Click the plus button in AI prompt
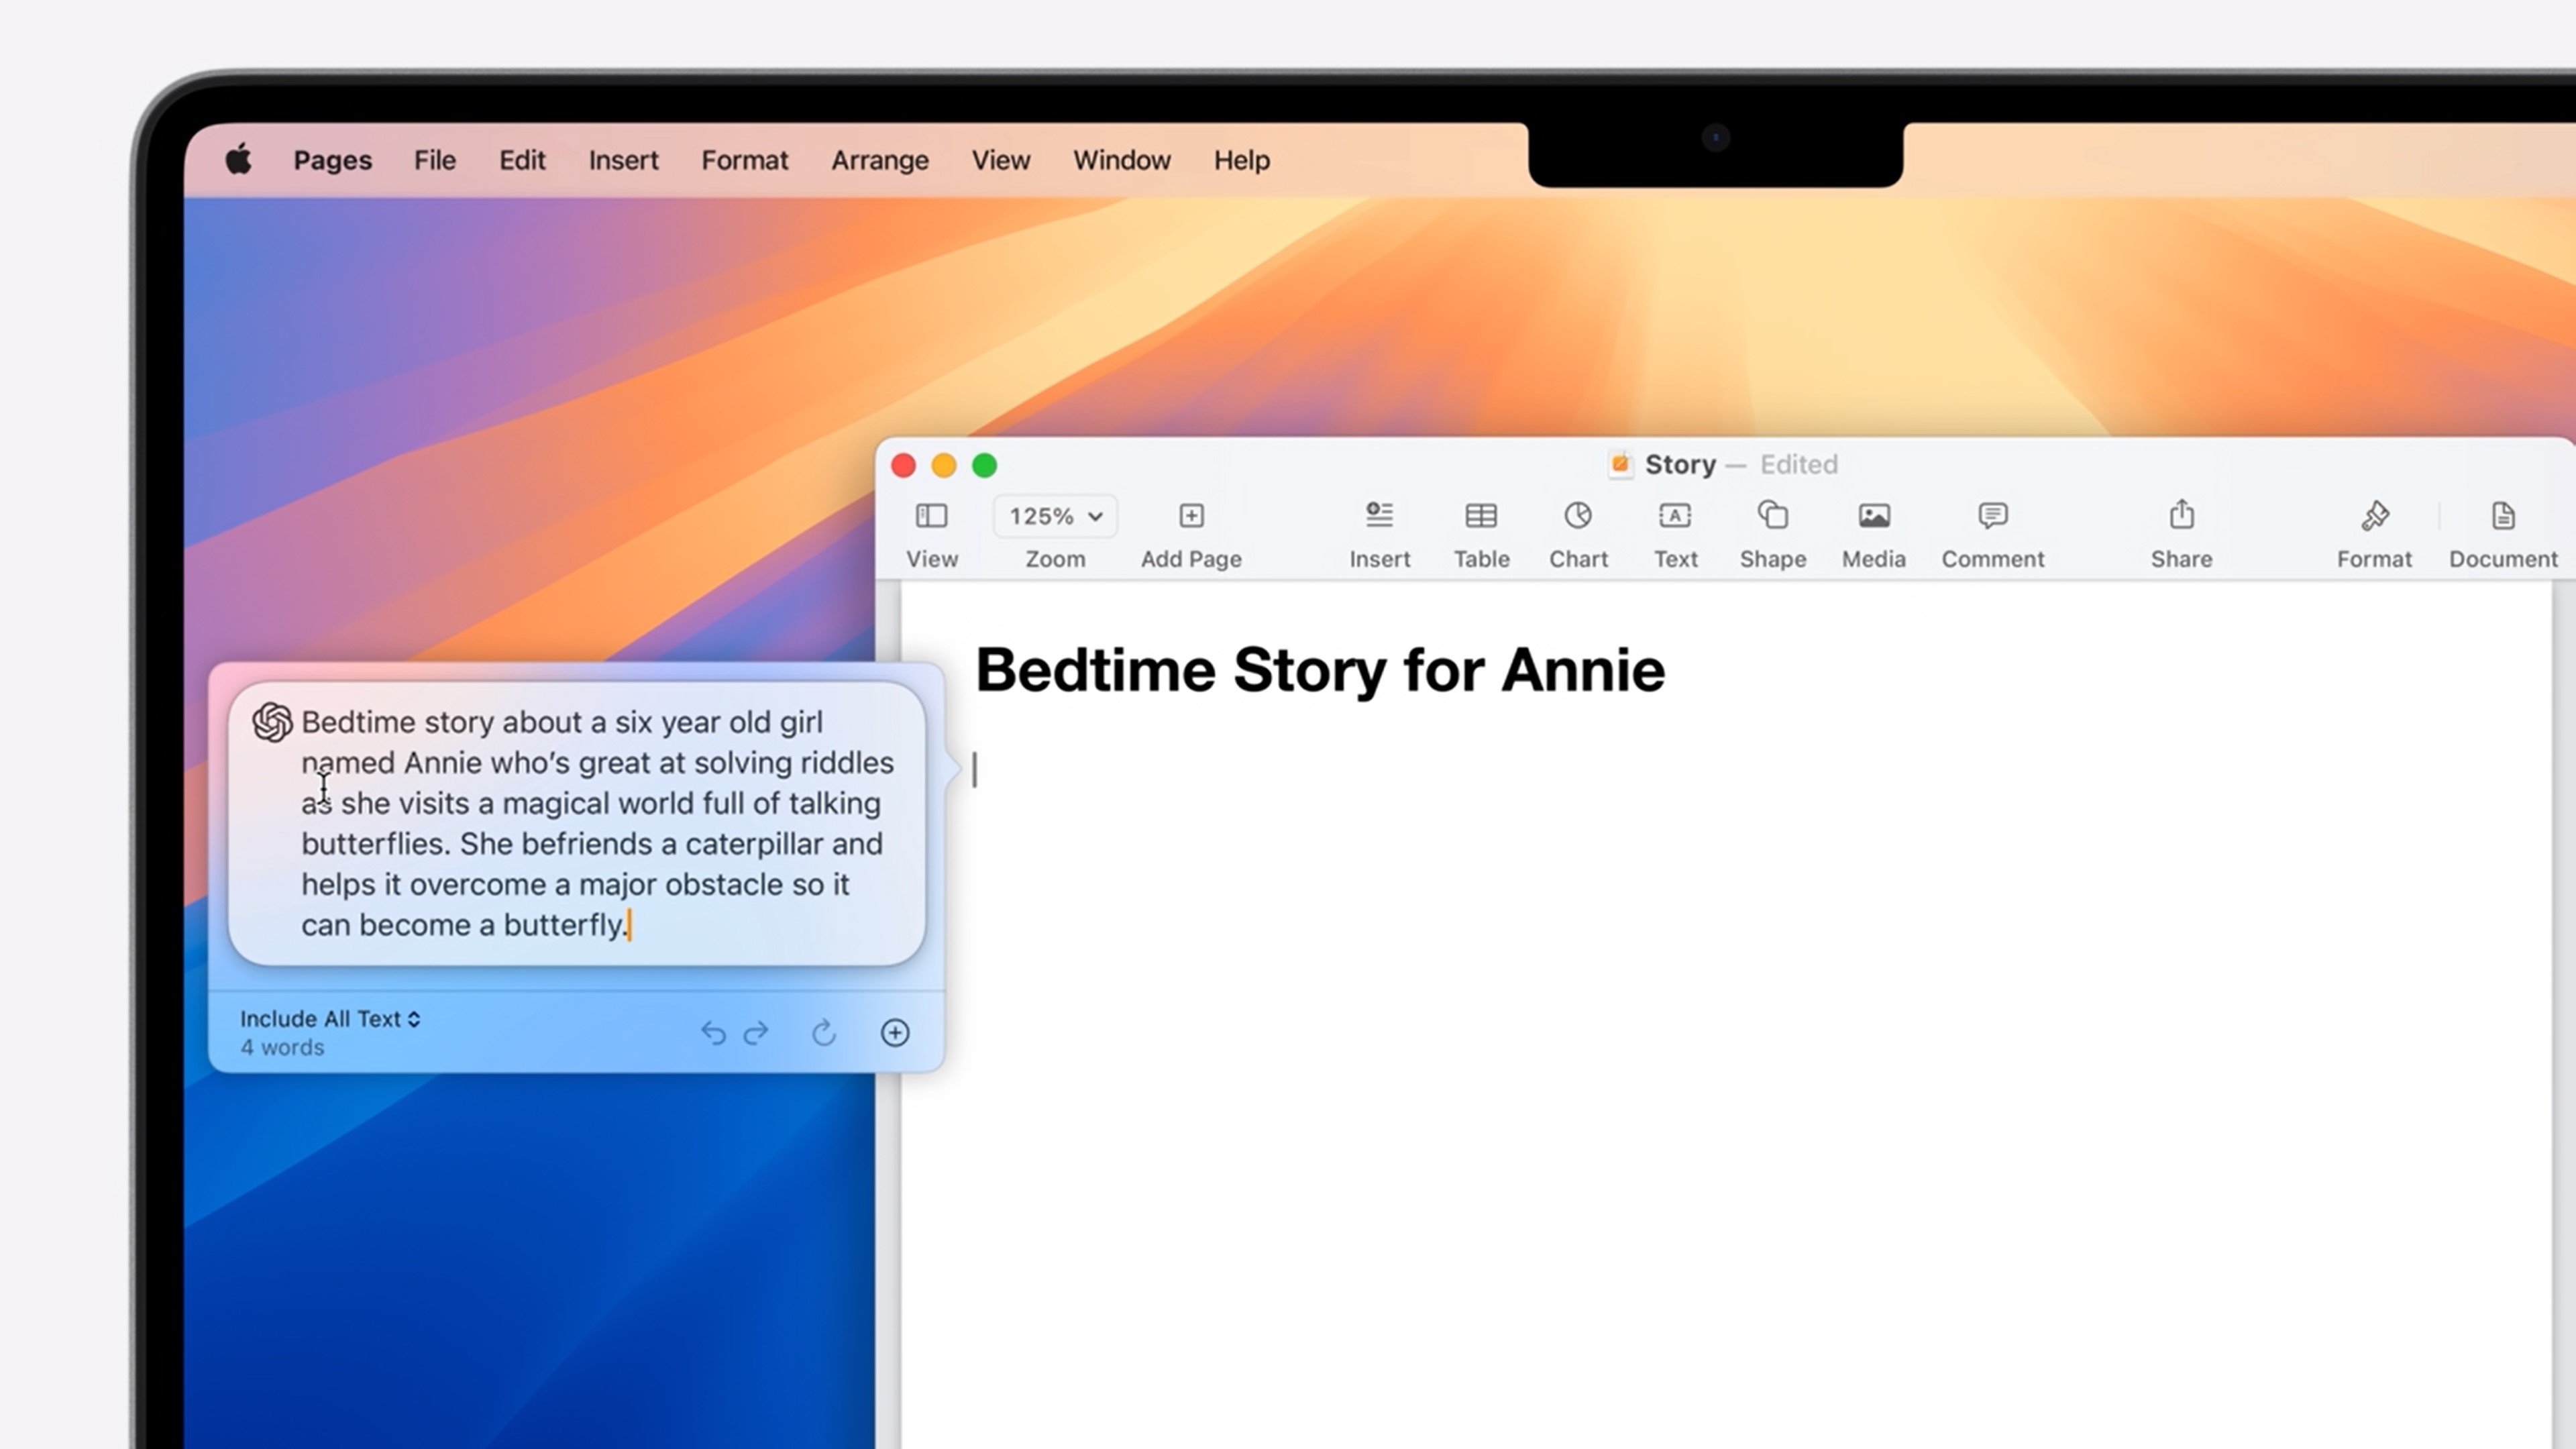Screen dimensions: 2576x1449 click(x=896, y=1033)
